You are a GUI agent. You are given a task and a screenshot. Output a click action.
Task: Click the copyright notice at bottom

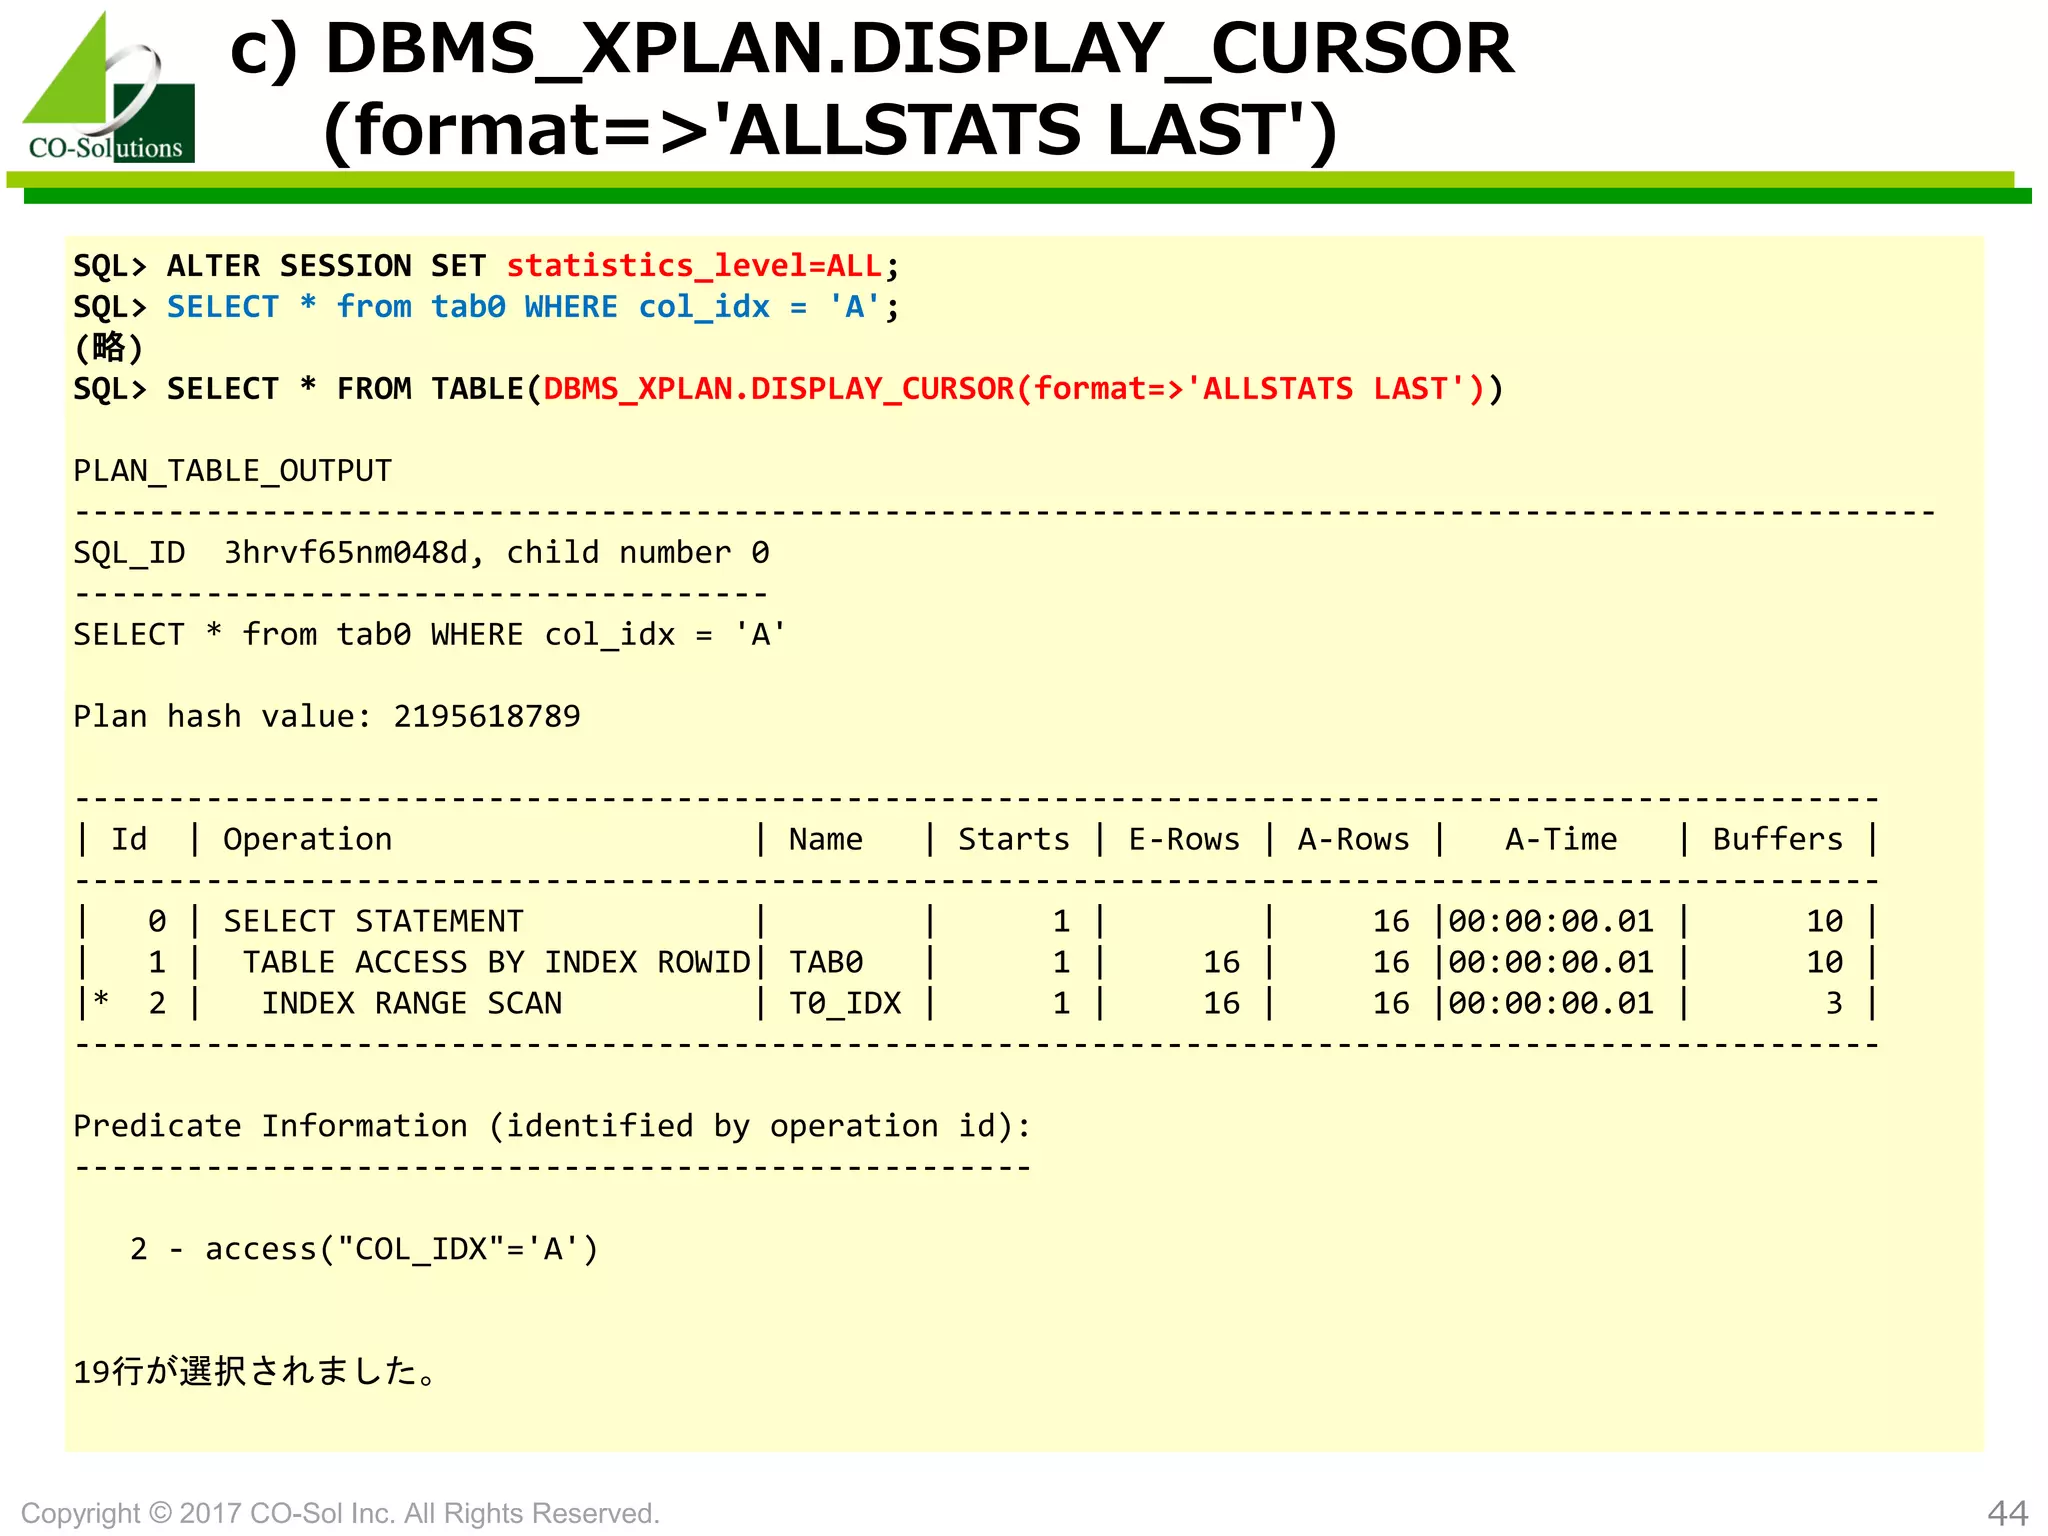[x=345, y=1512]
